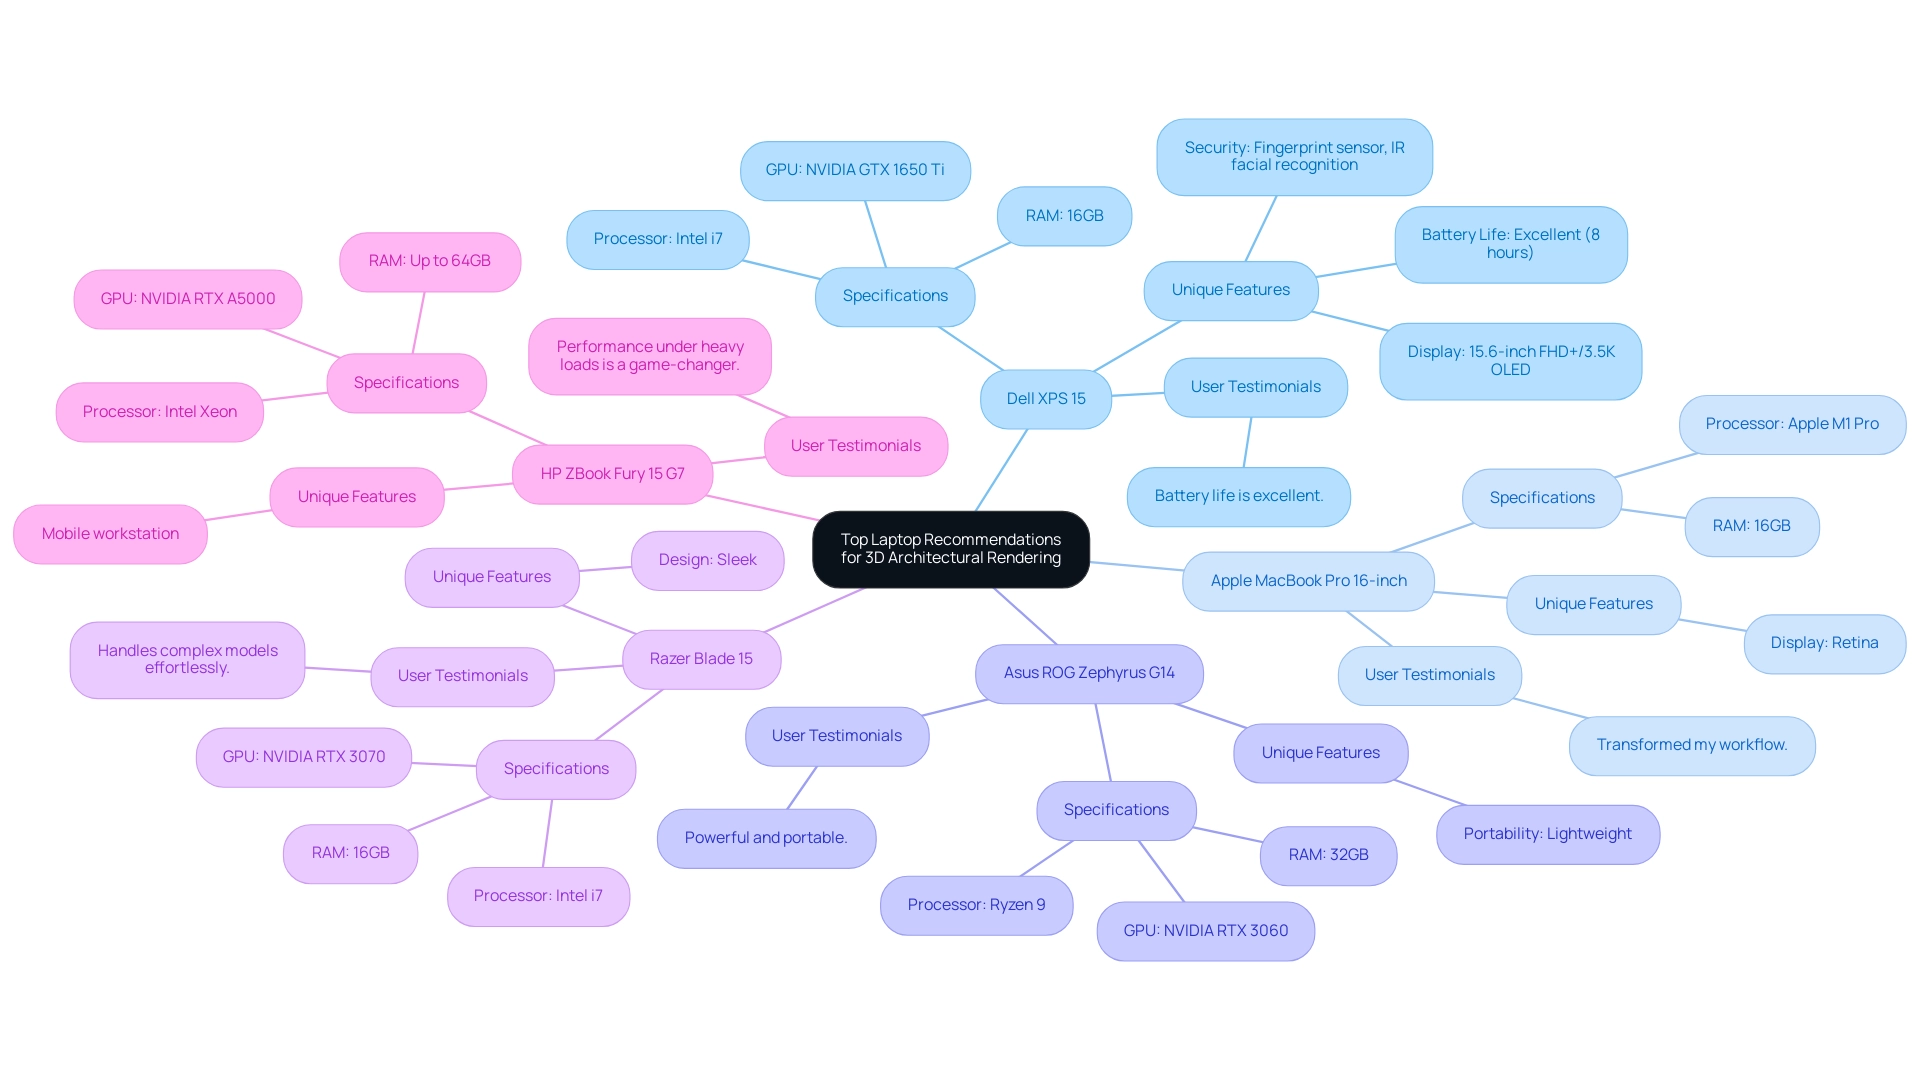1920x1083 pixels.
Task: Click the Unique Features node under Razer Blade 15
Action: pyautogui.click(x=489, y=574)
